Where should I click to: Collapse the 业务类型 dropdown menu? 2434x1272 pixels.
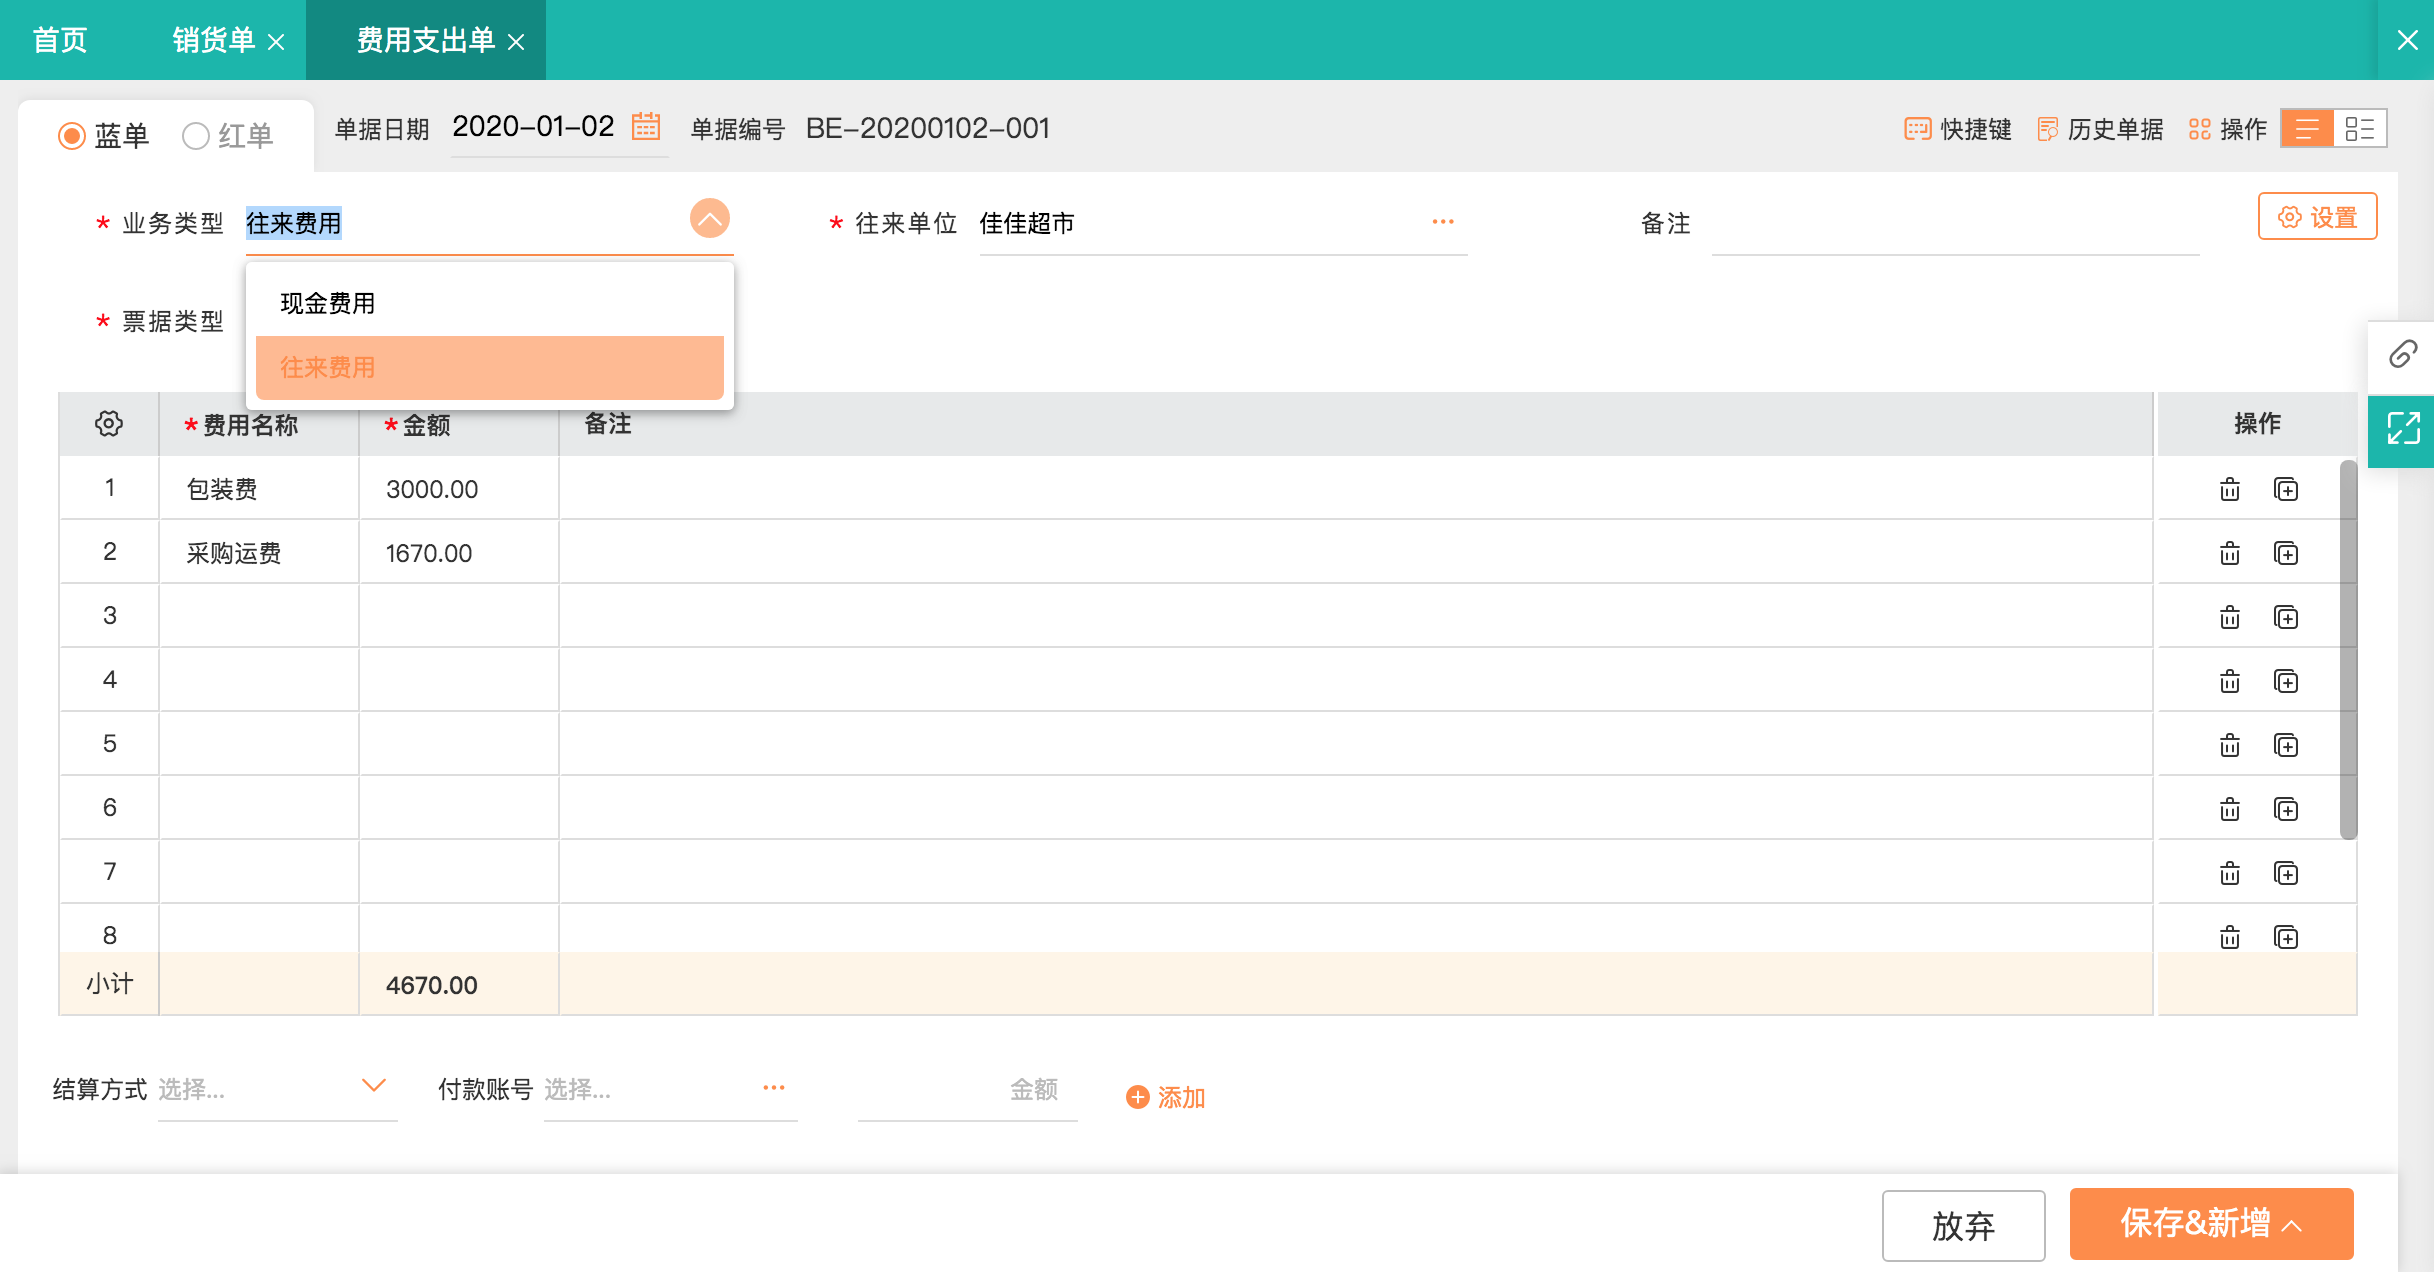tap(708, 221)
